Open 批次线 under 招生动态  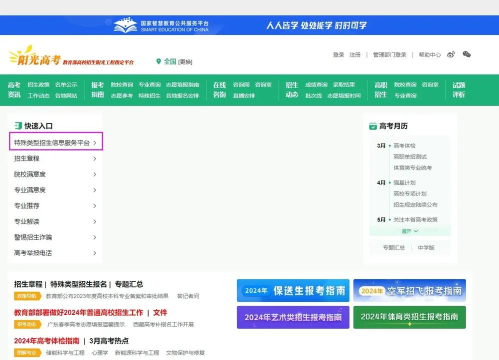[314, 96]
